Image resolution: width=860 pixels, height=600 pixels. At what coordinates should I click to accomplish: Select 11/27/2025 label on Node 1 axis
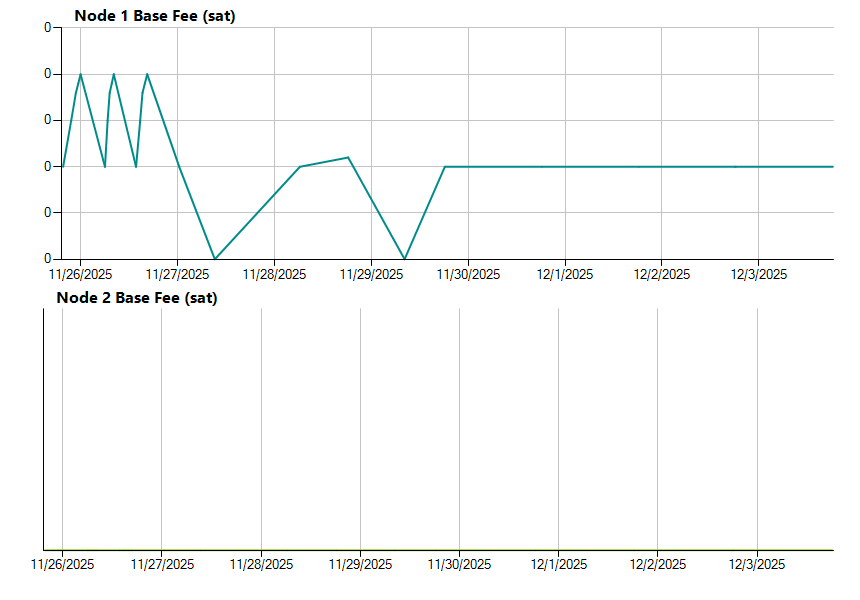point(178,274)
